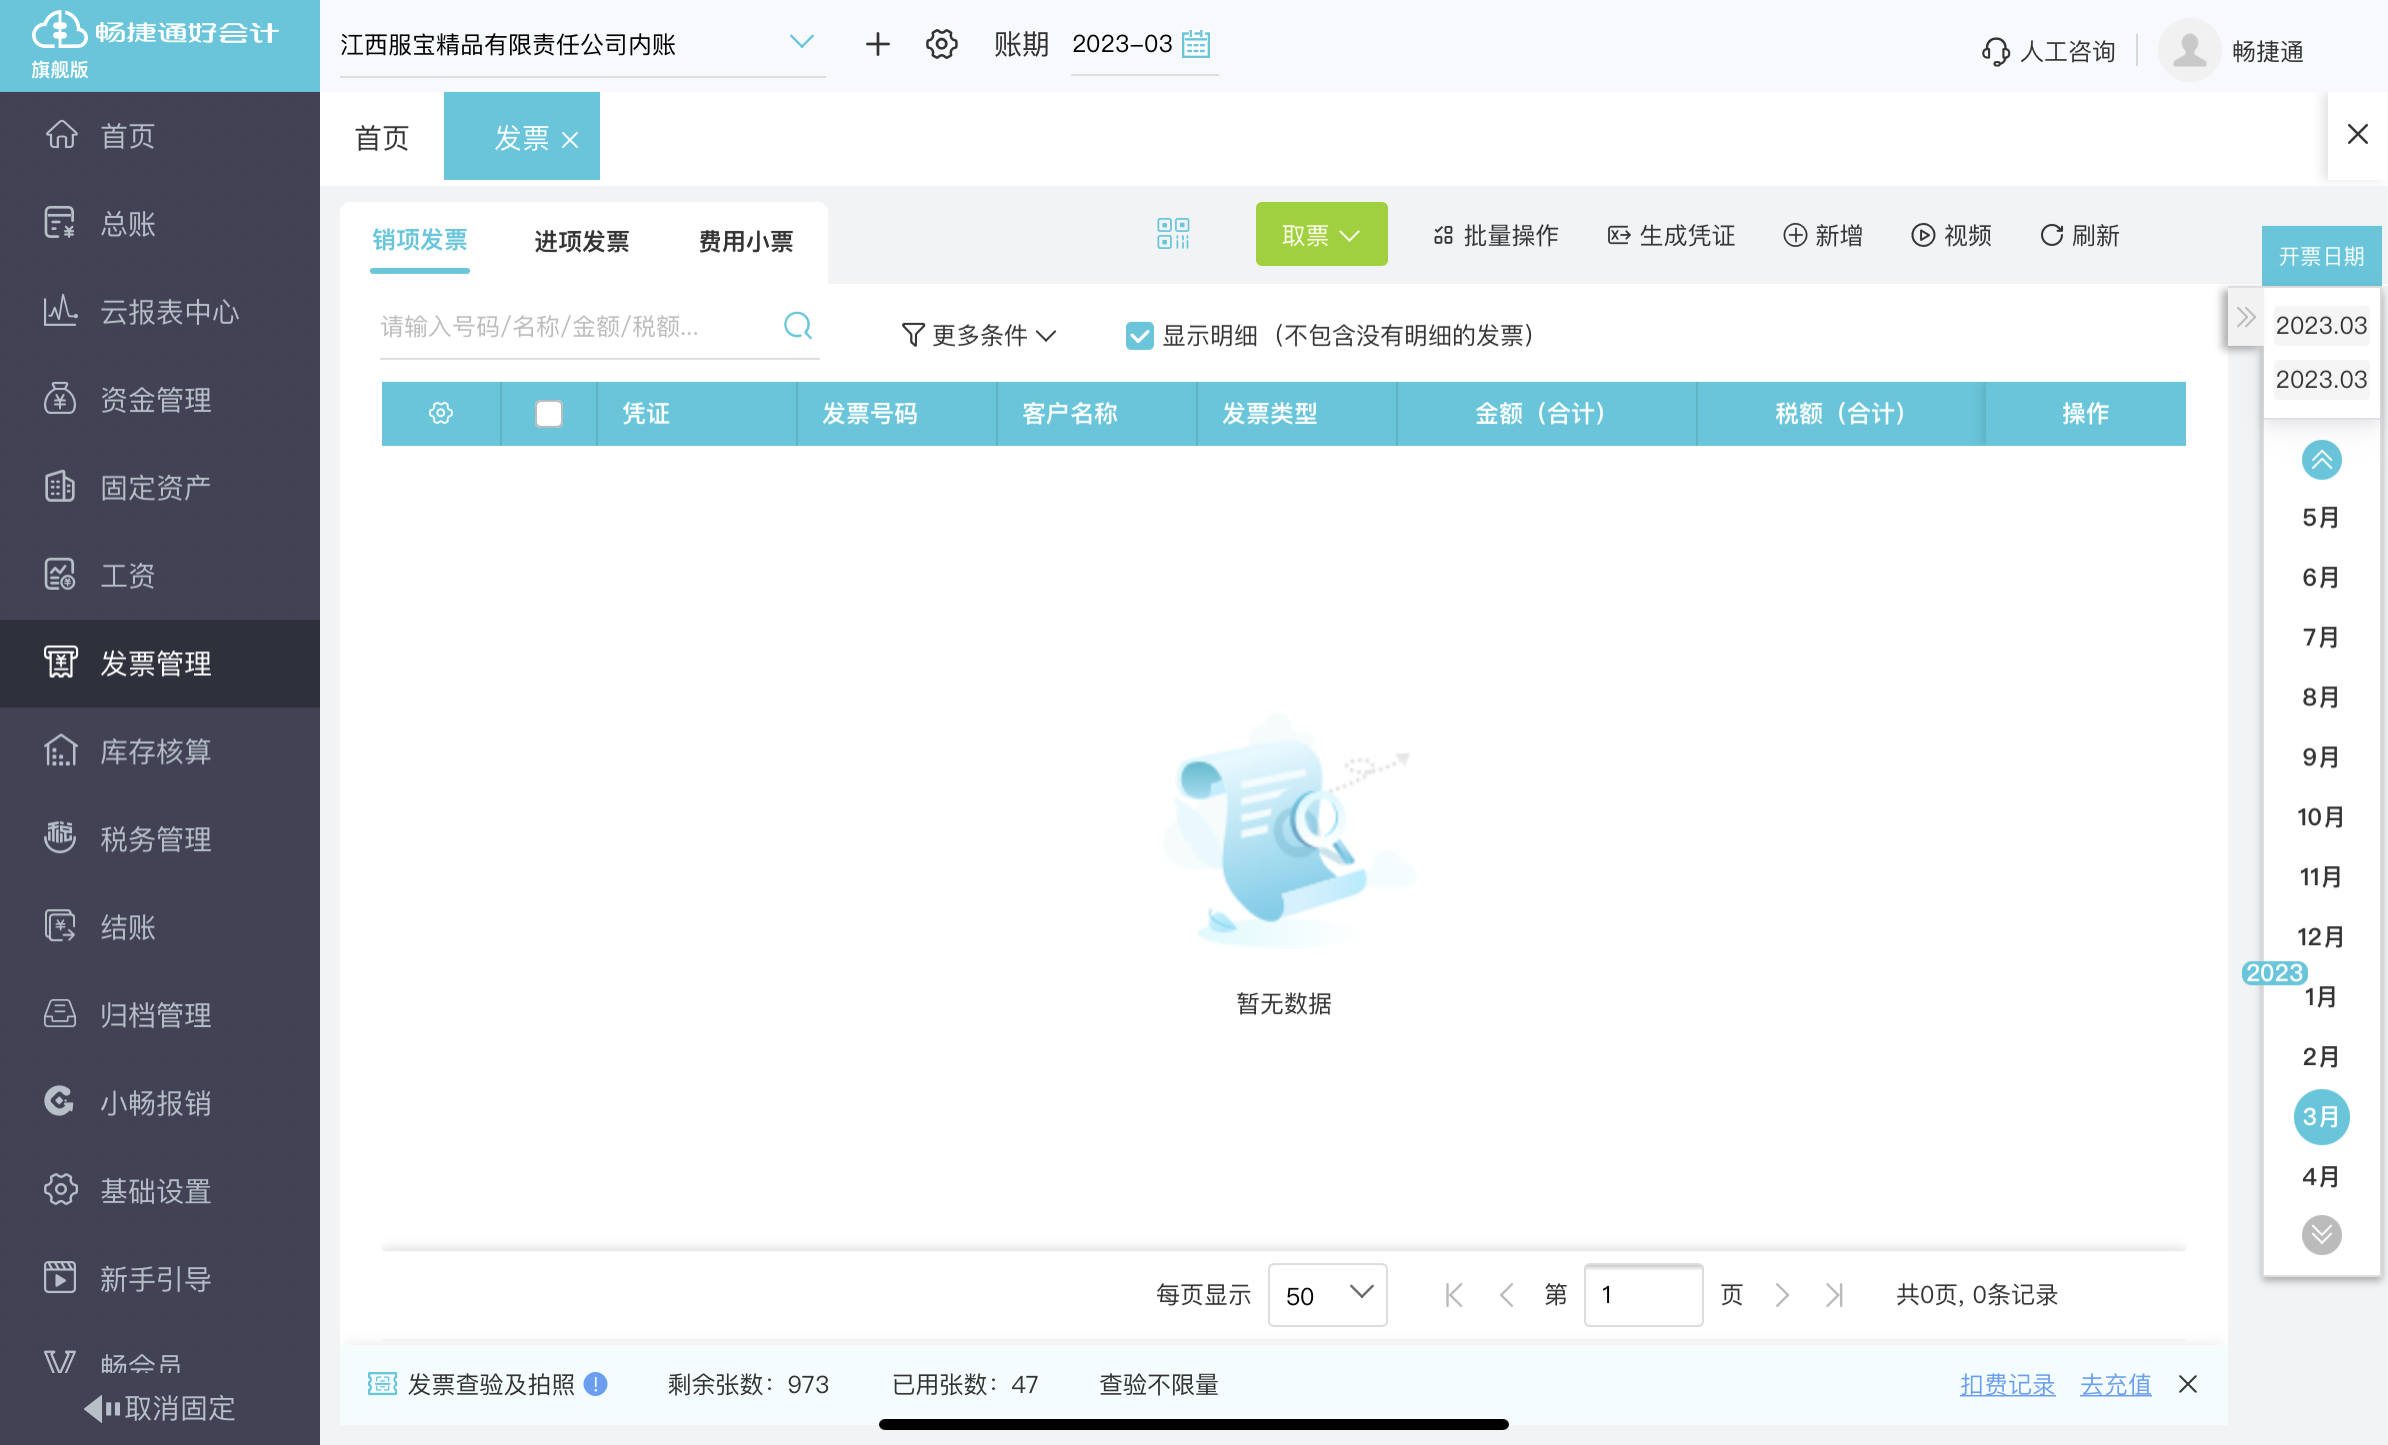The image size is (2388, 1445).
Task: Click the search input field
Action: (x=570, y=326)
